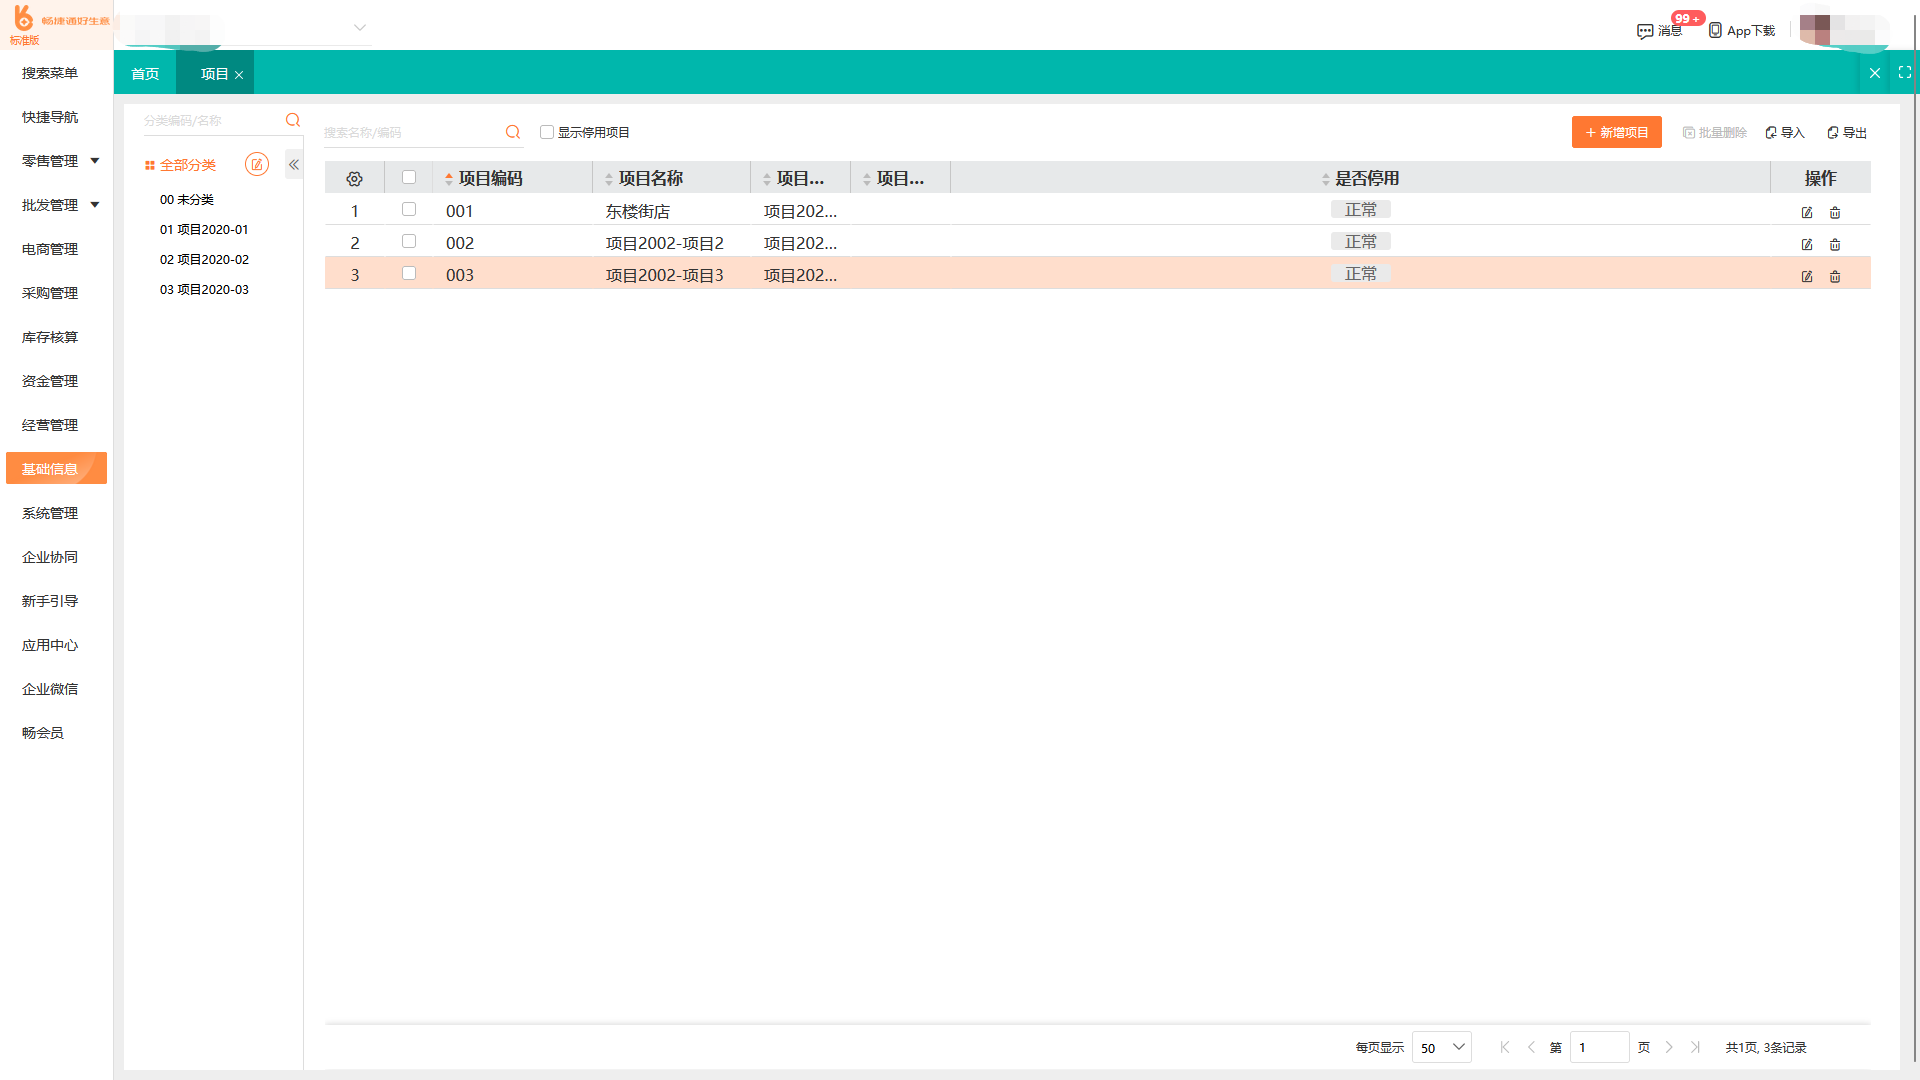This screenshot has width=1920, height=1080.
Task: Check the checkbox for project row 3
Action: coord(409,273)
